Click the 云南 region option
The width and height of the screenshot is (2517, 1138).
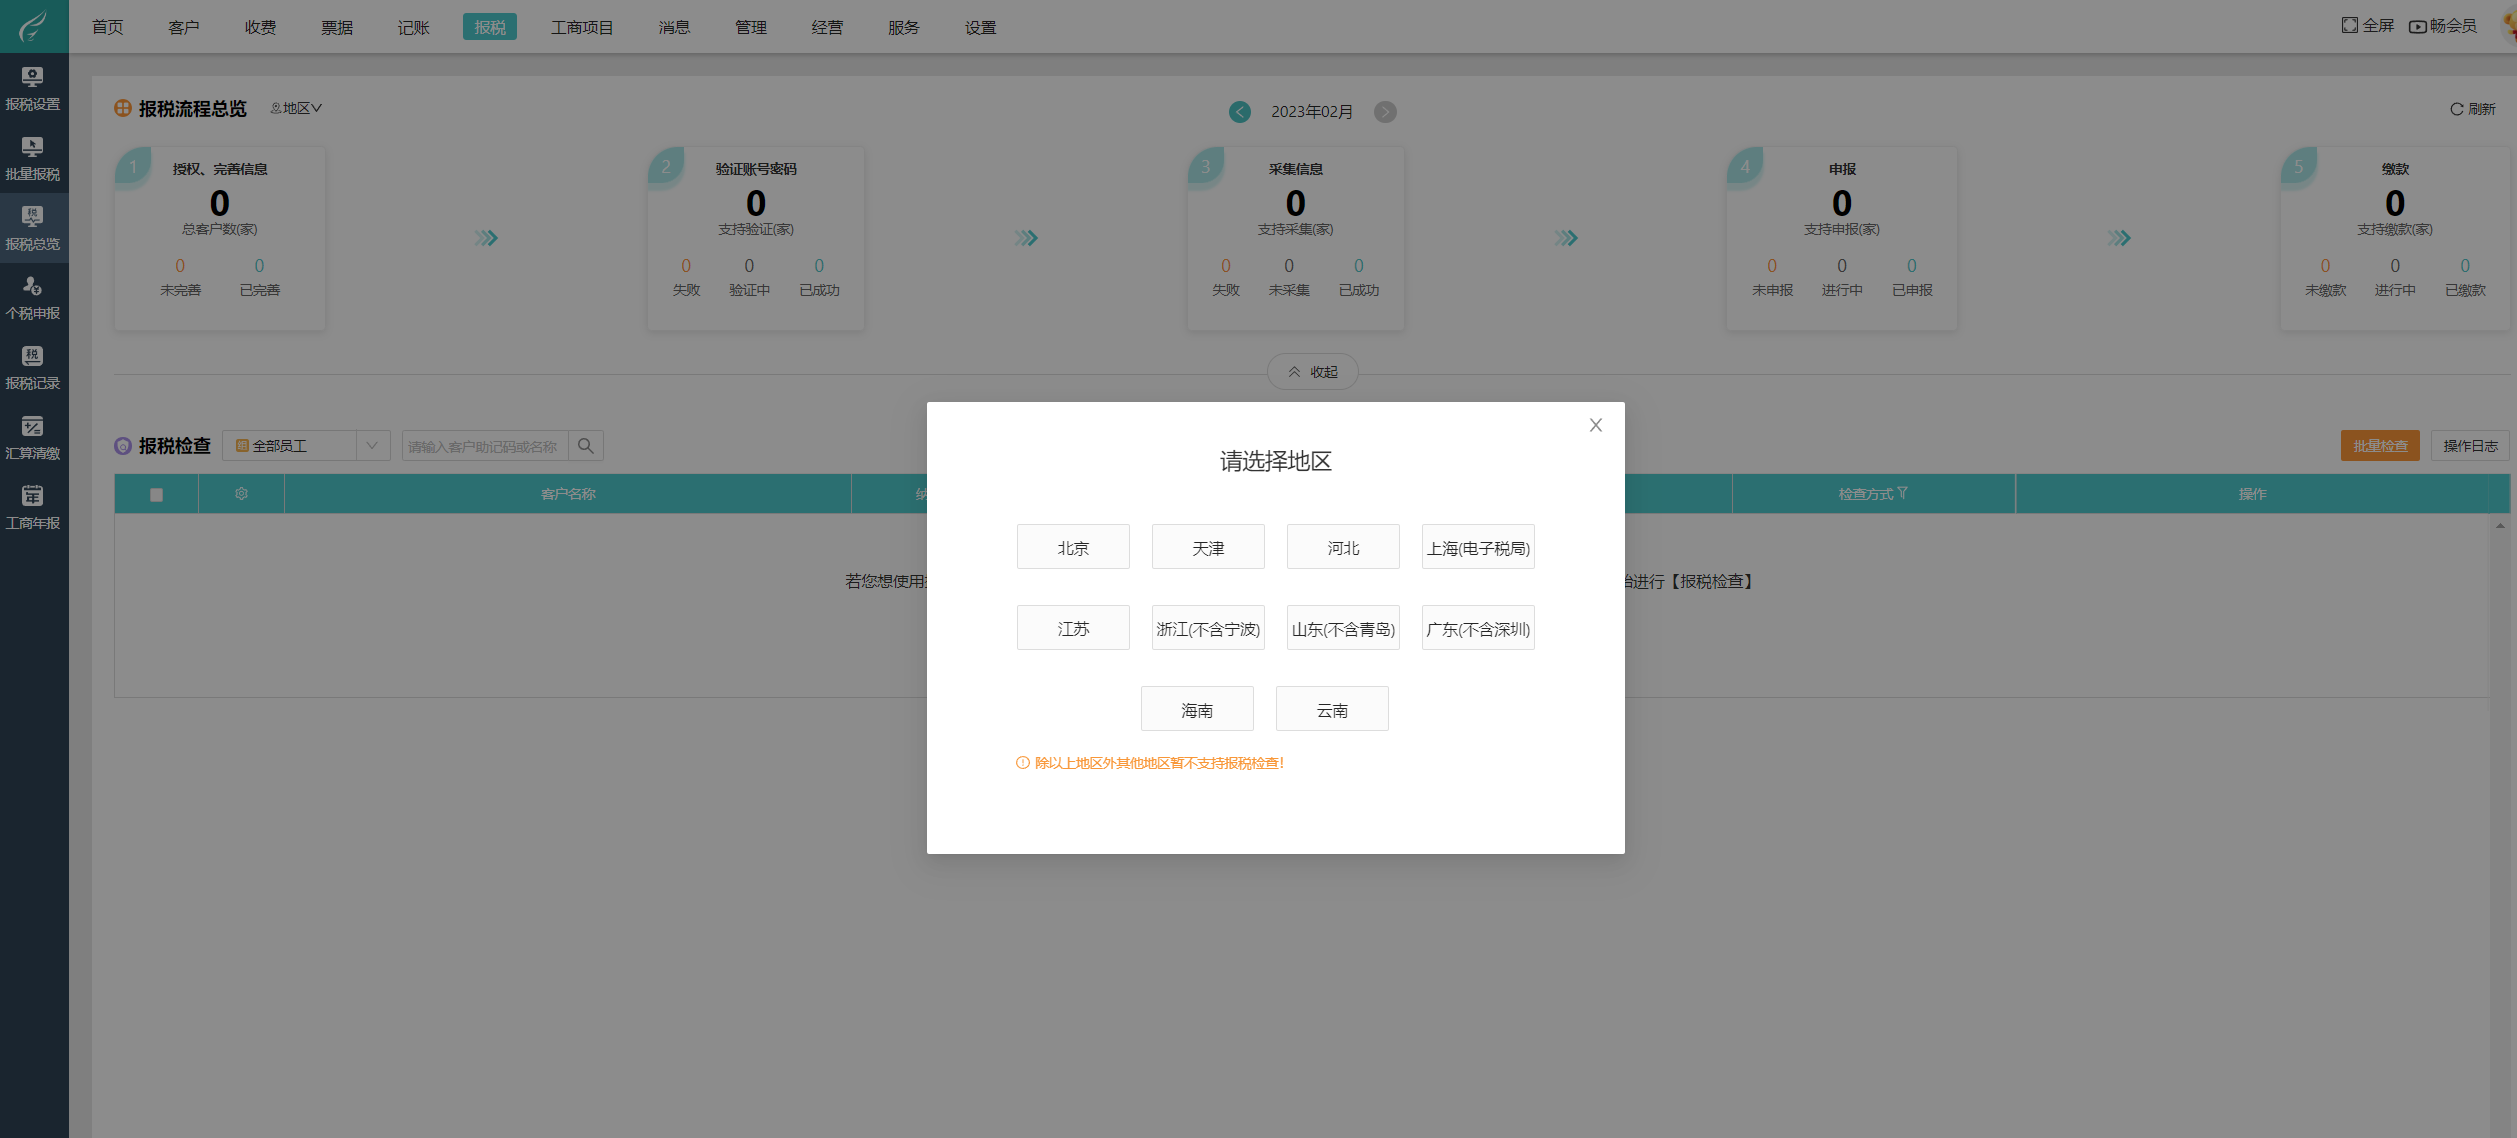pyautogui.click(x=1331, y=709)
